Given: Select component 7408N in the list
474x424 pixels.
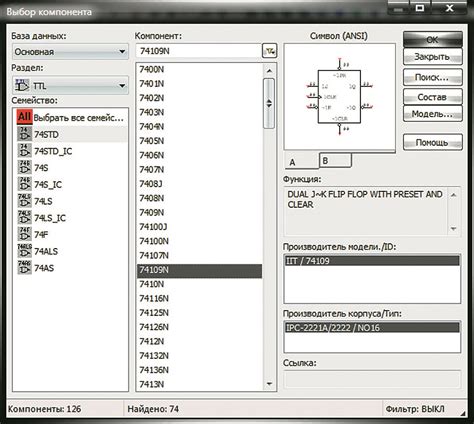Looking at the screenshot, I should [199, 198].
